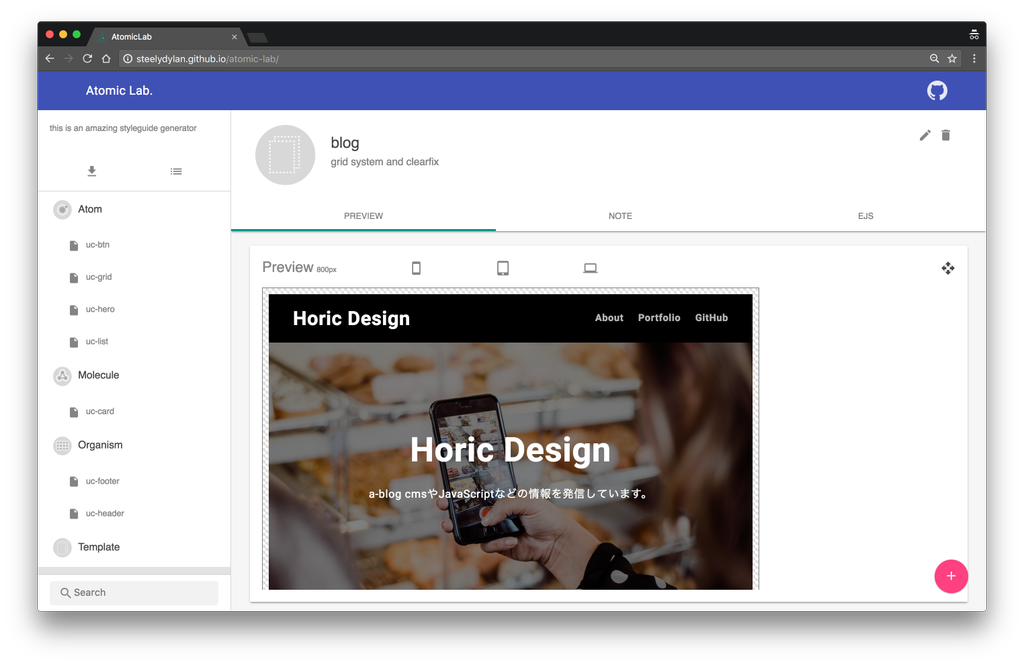
Task: Expand the Organism category
Action: pos(100,445)
